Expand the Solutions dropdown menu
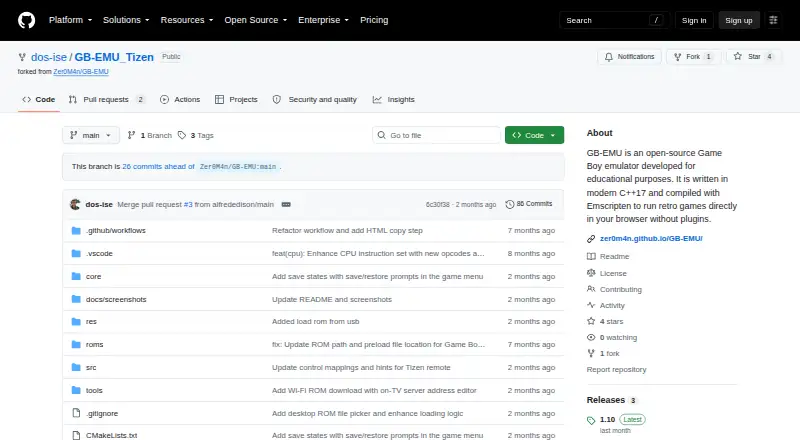 coord(126,20)
